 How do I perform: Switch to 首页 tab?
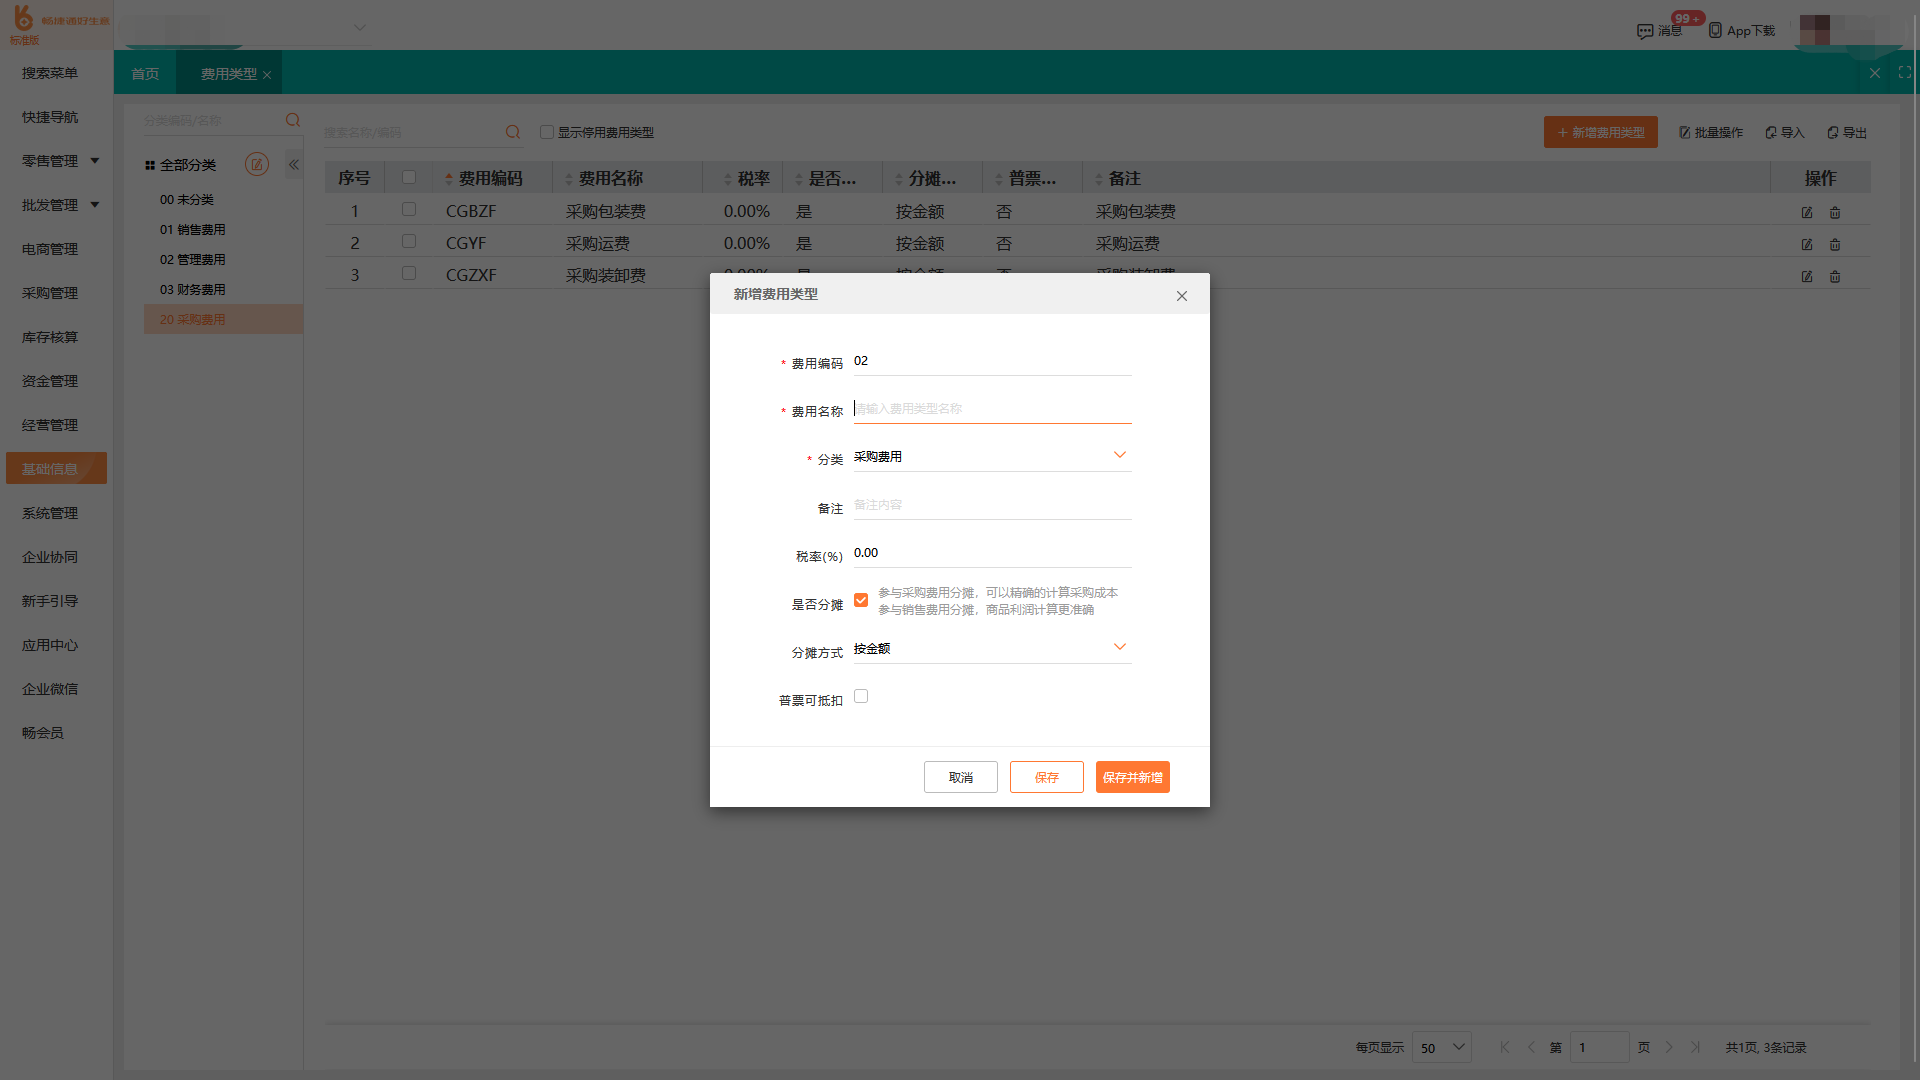pos(144,73)
